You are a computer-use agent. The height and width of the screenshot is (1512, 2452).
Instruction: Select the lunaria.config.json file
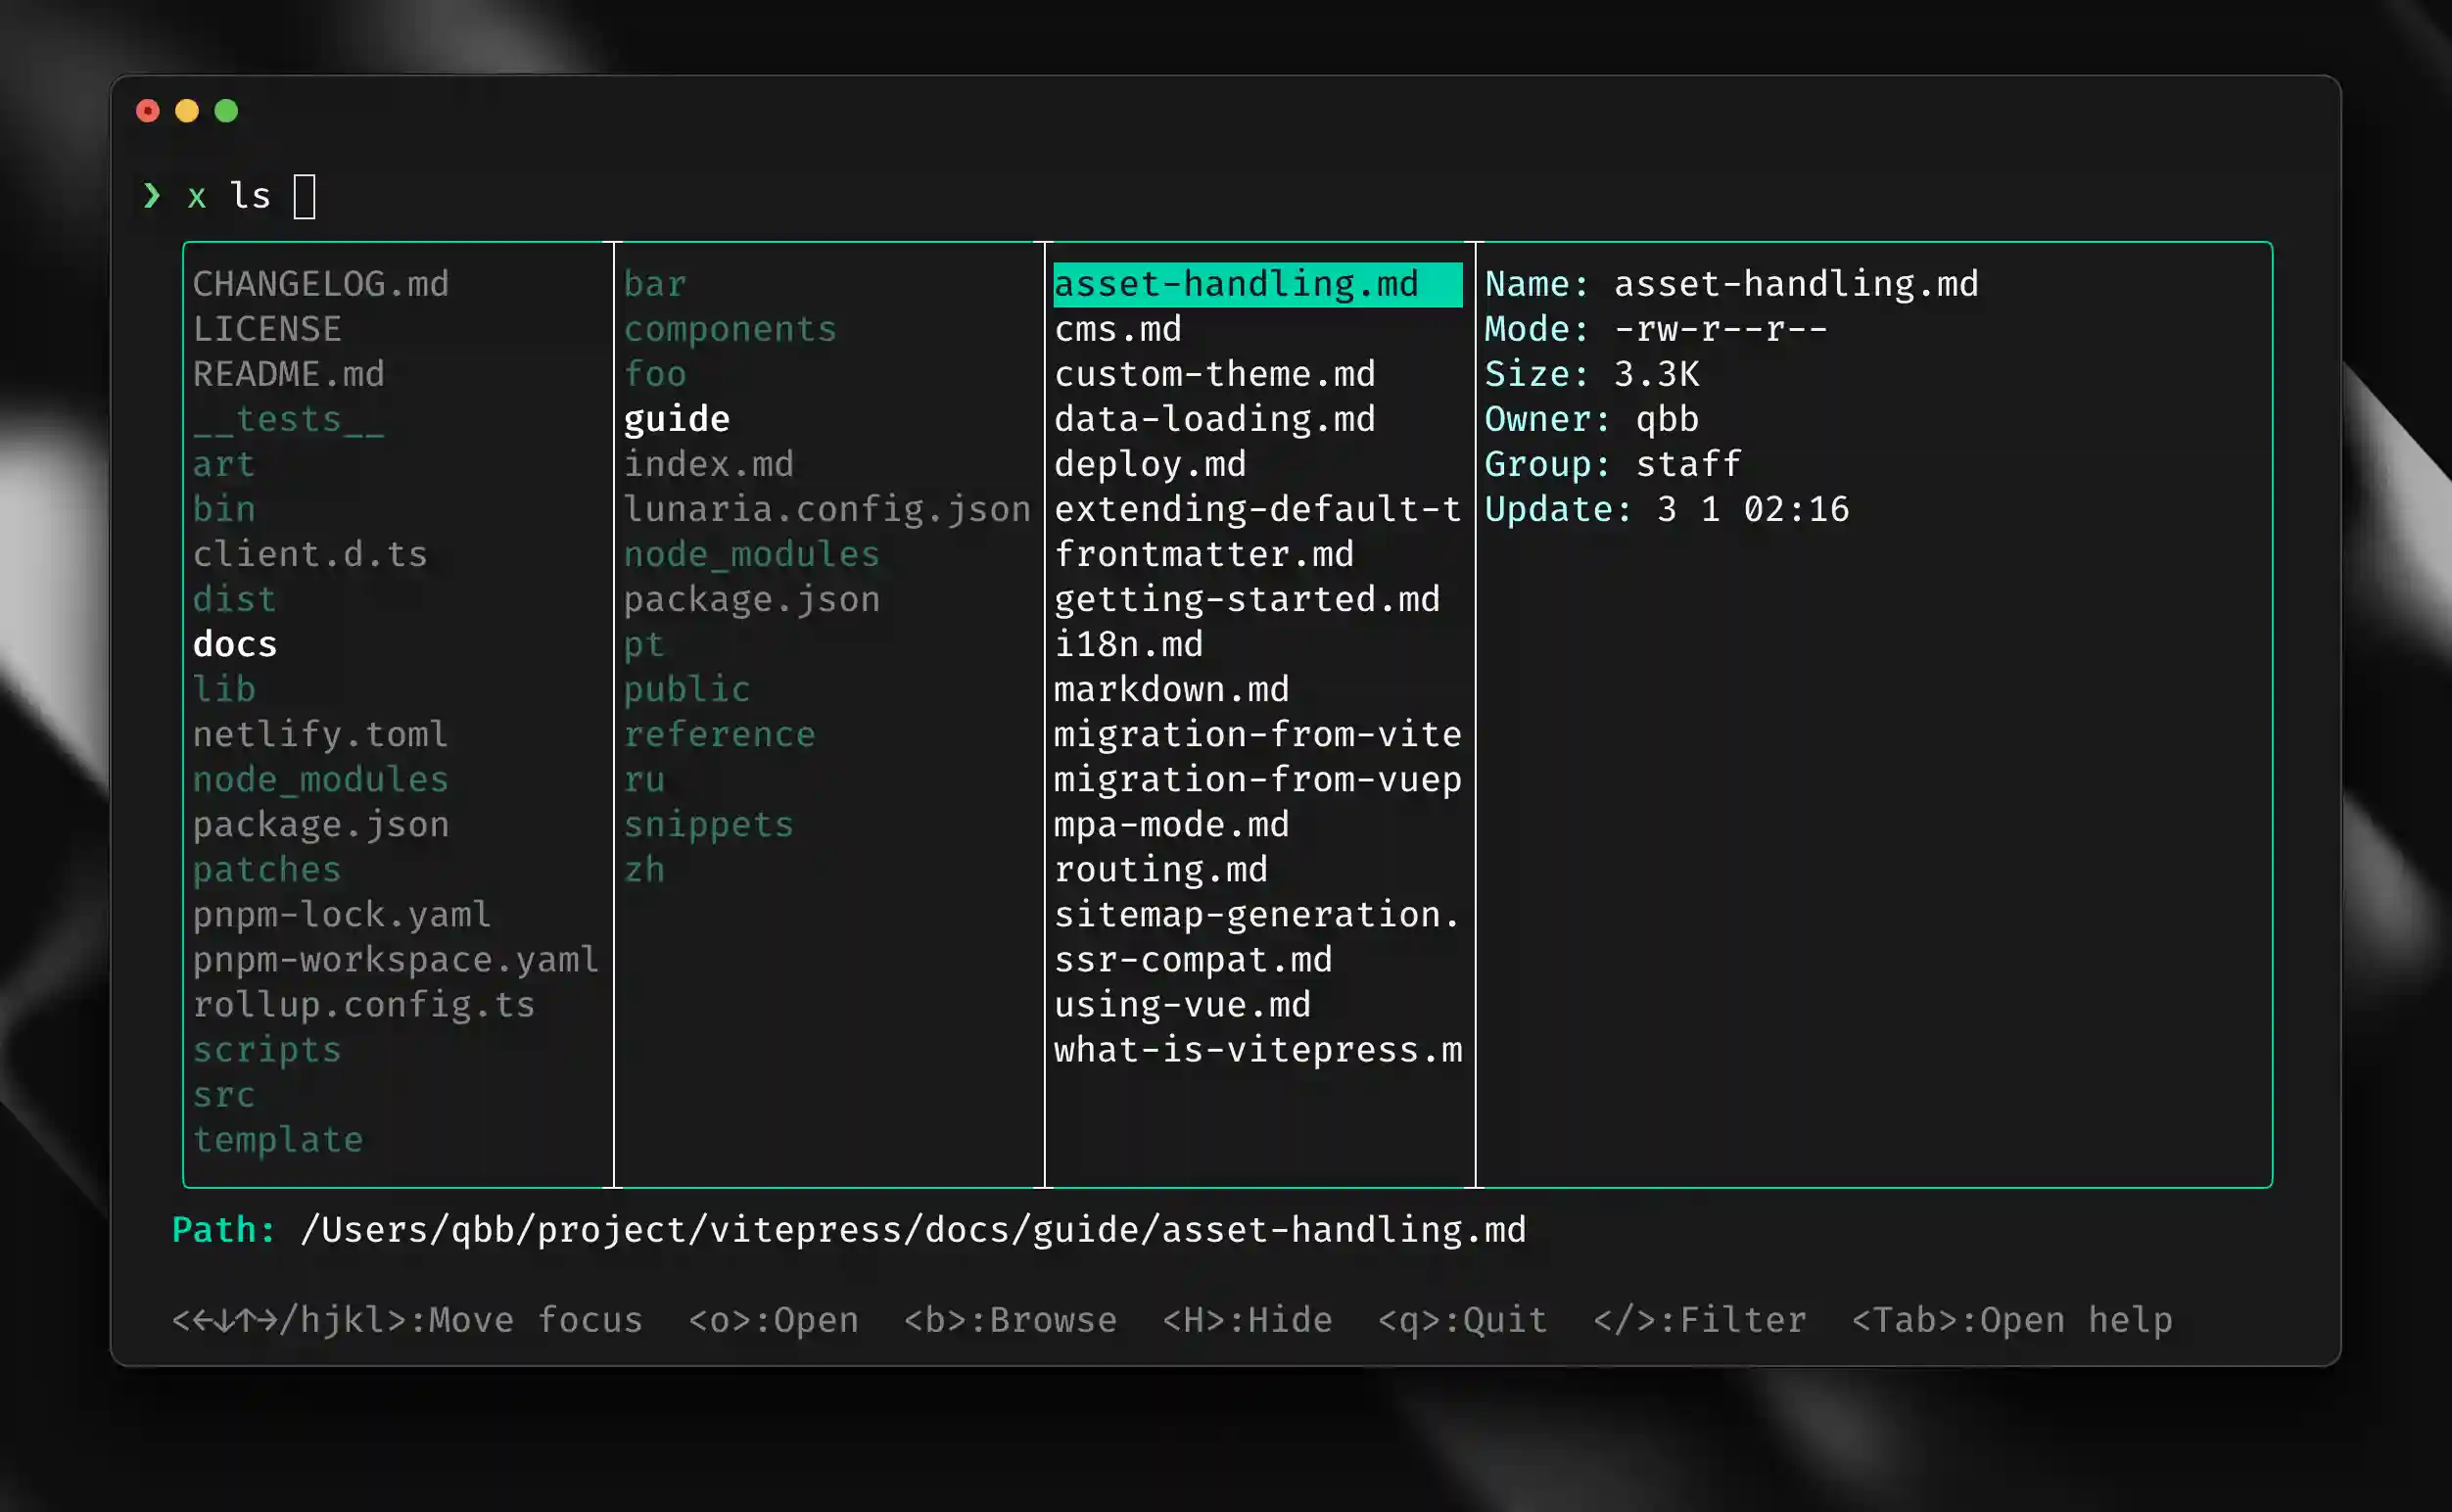[828, 508]
